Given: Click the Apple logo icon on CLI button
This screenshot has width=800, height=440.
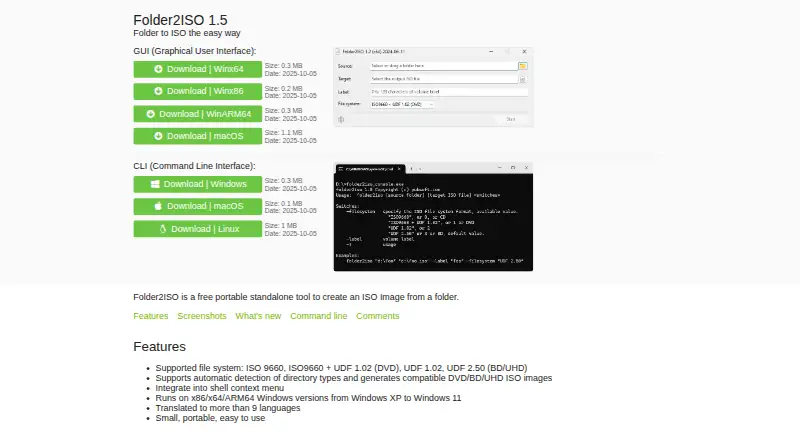Looking at the screenshot, I should [158, 206].
